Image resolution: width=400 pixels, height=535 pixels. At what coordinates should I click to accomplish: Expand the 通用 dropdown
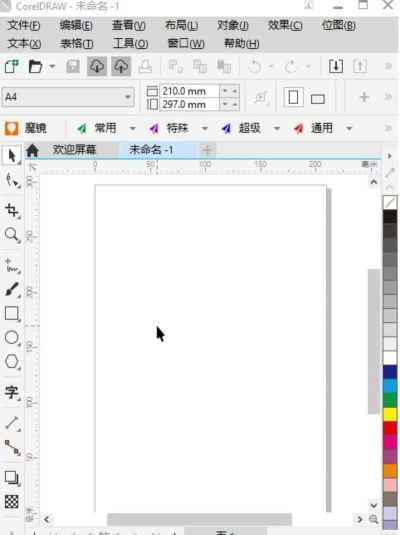(349, 129)
